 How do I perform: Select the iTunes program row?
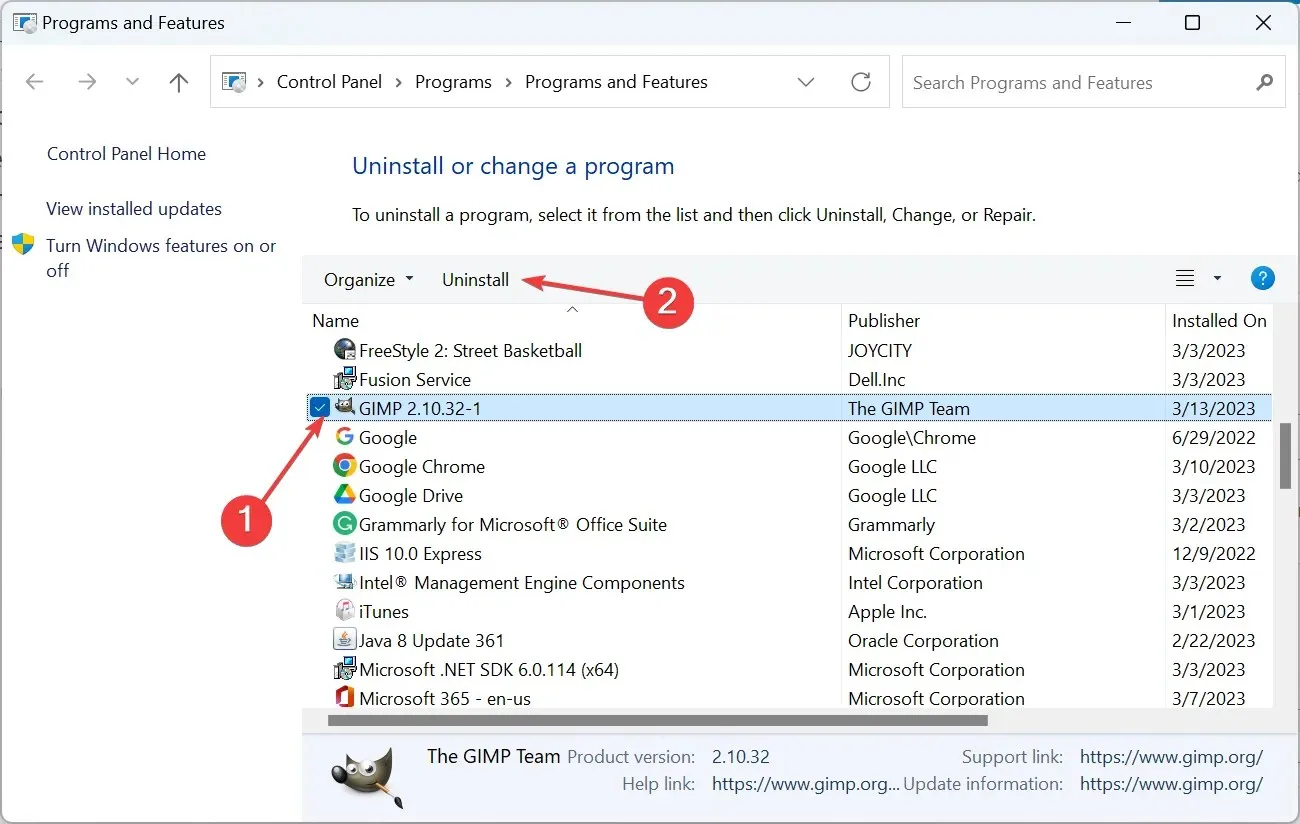click(787, 611)
